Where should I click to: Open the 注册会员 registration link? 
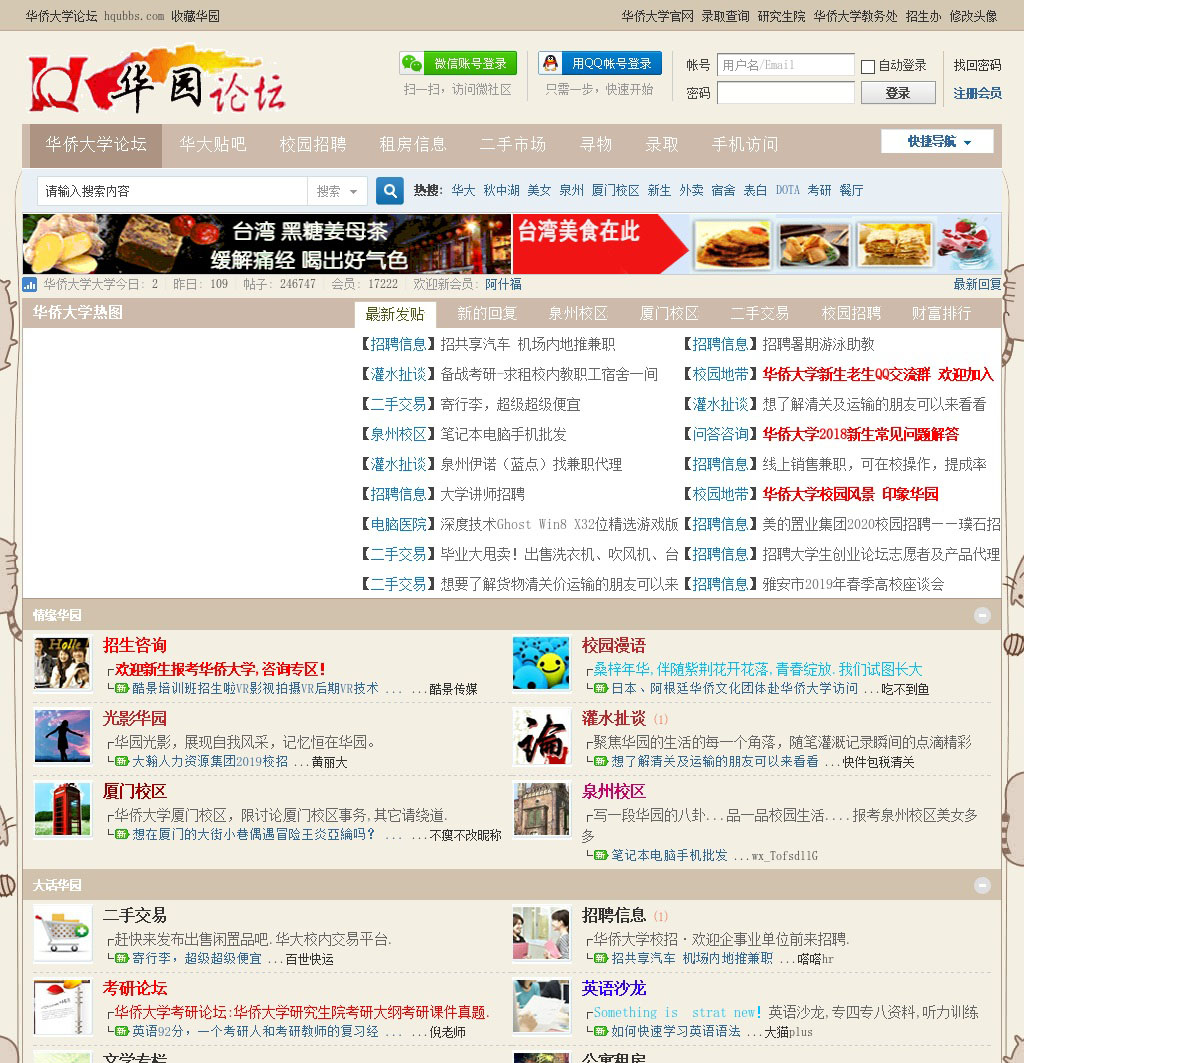click(x=978, y=92)
